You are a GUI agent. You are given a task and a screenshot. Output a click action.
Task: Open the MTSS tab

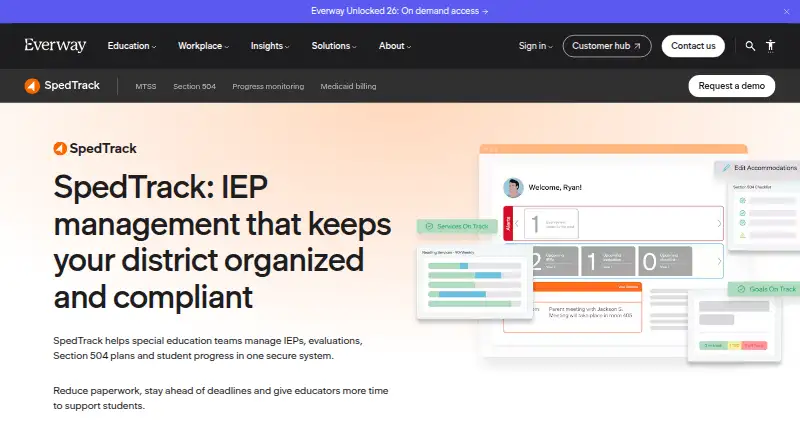pyautogui.click(x=146, y=86)
